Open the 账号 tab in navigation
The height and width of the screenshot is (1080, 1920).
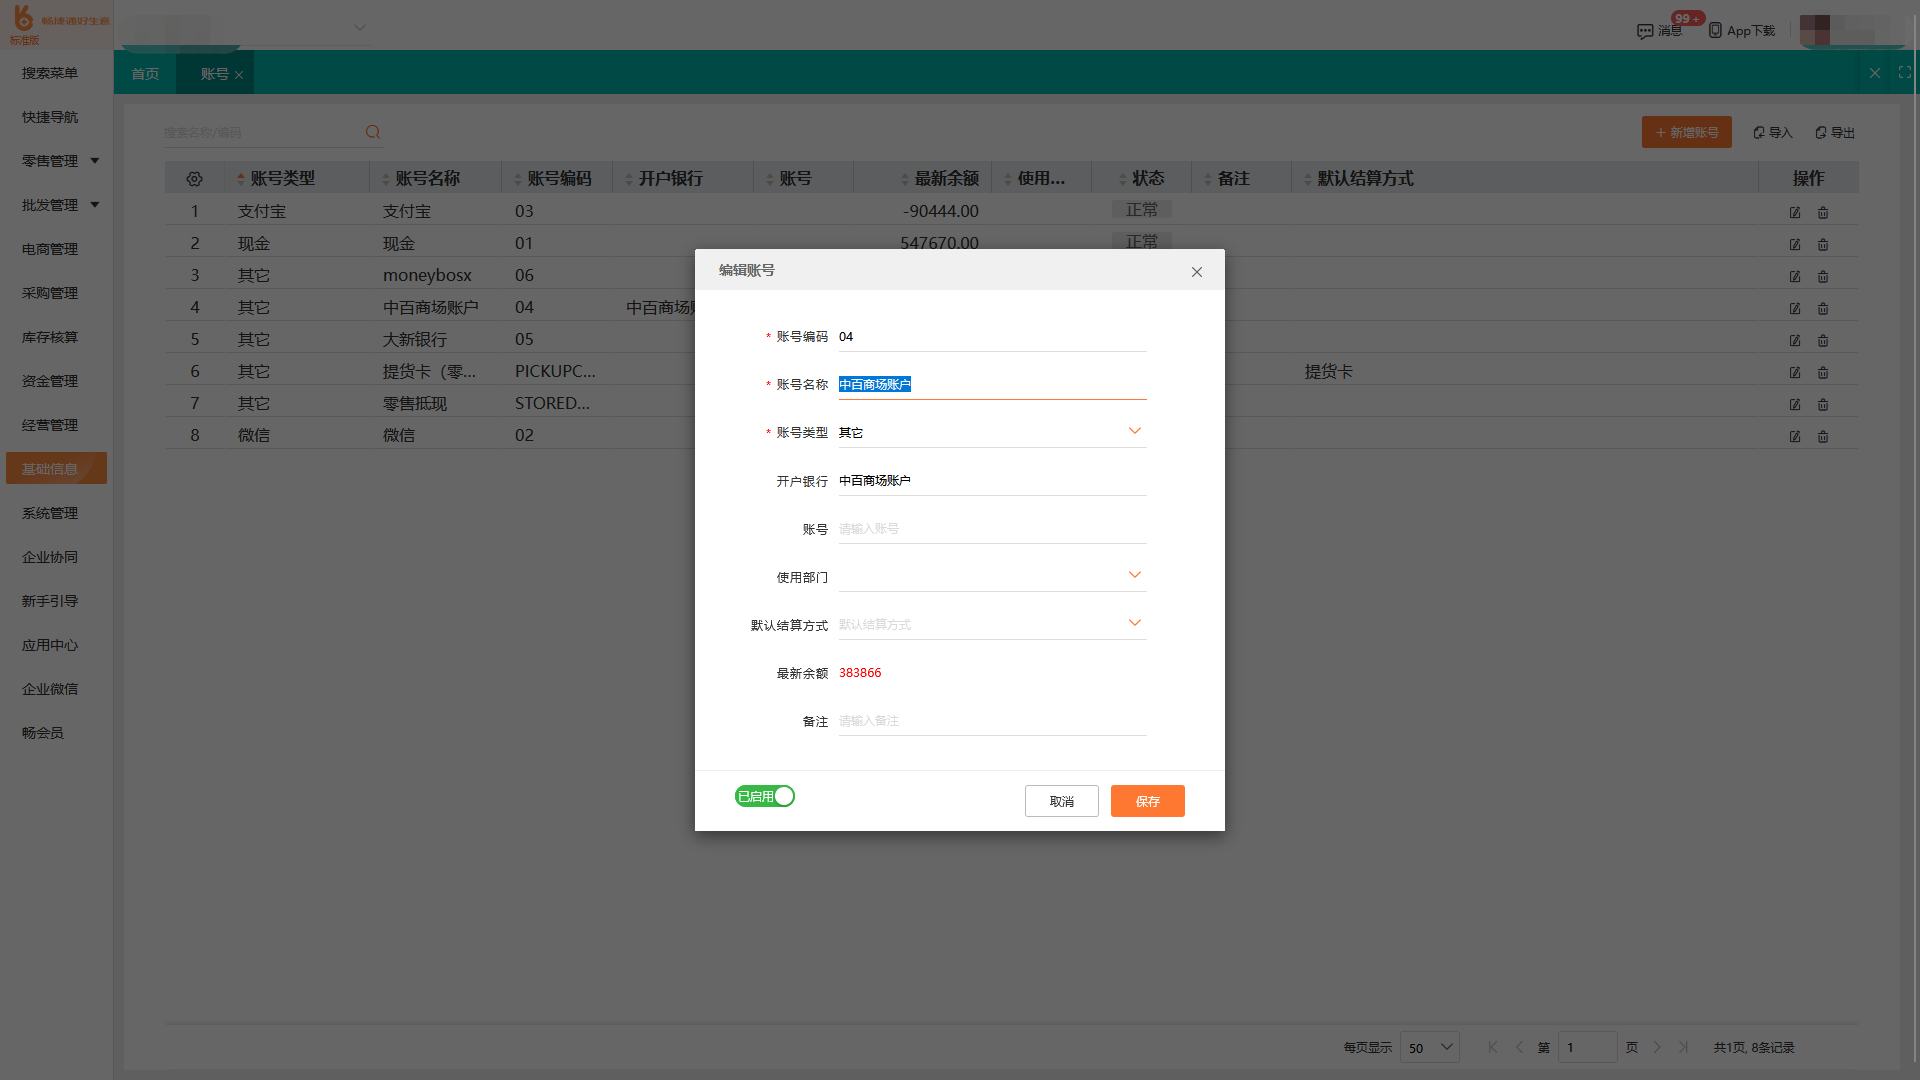pyautogui.click(x=214, y=73)
